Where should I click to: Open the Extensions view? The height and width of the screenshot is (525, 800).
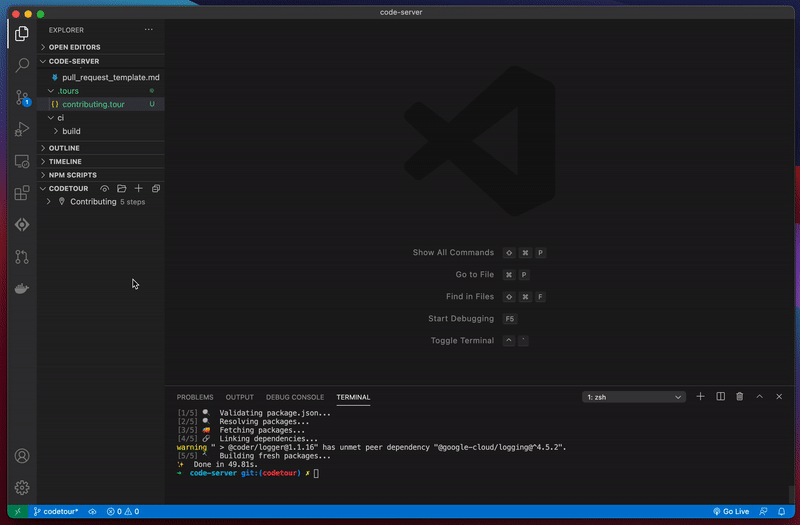21,193
